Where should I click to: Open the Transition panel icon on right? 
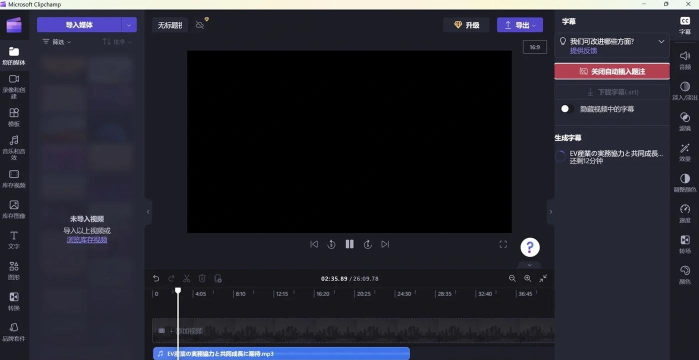click(x=685, y=244)
